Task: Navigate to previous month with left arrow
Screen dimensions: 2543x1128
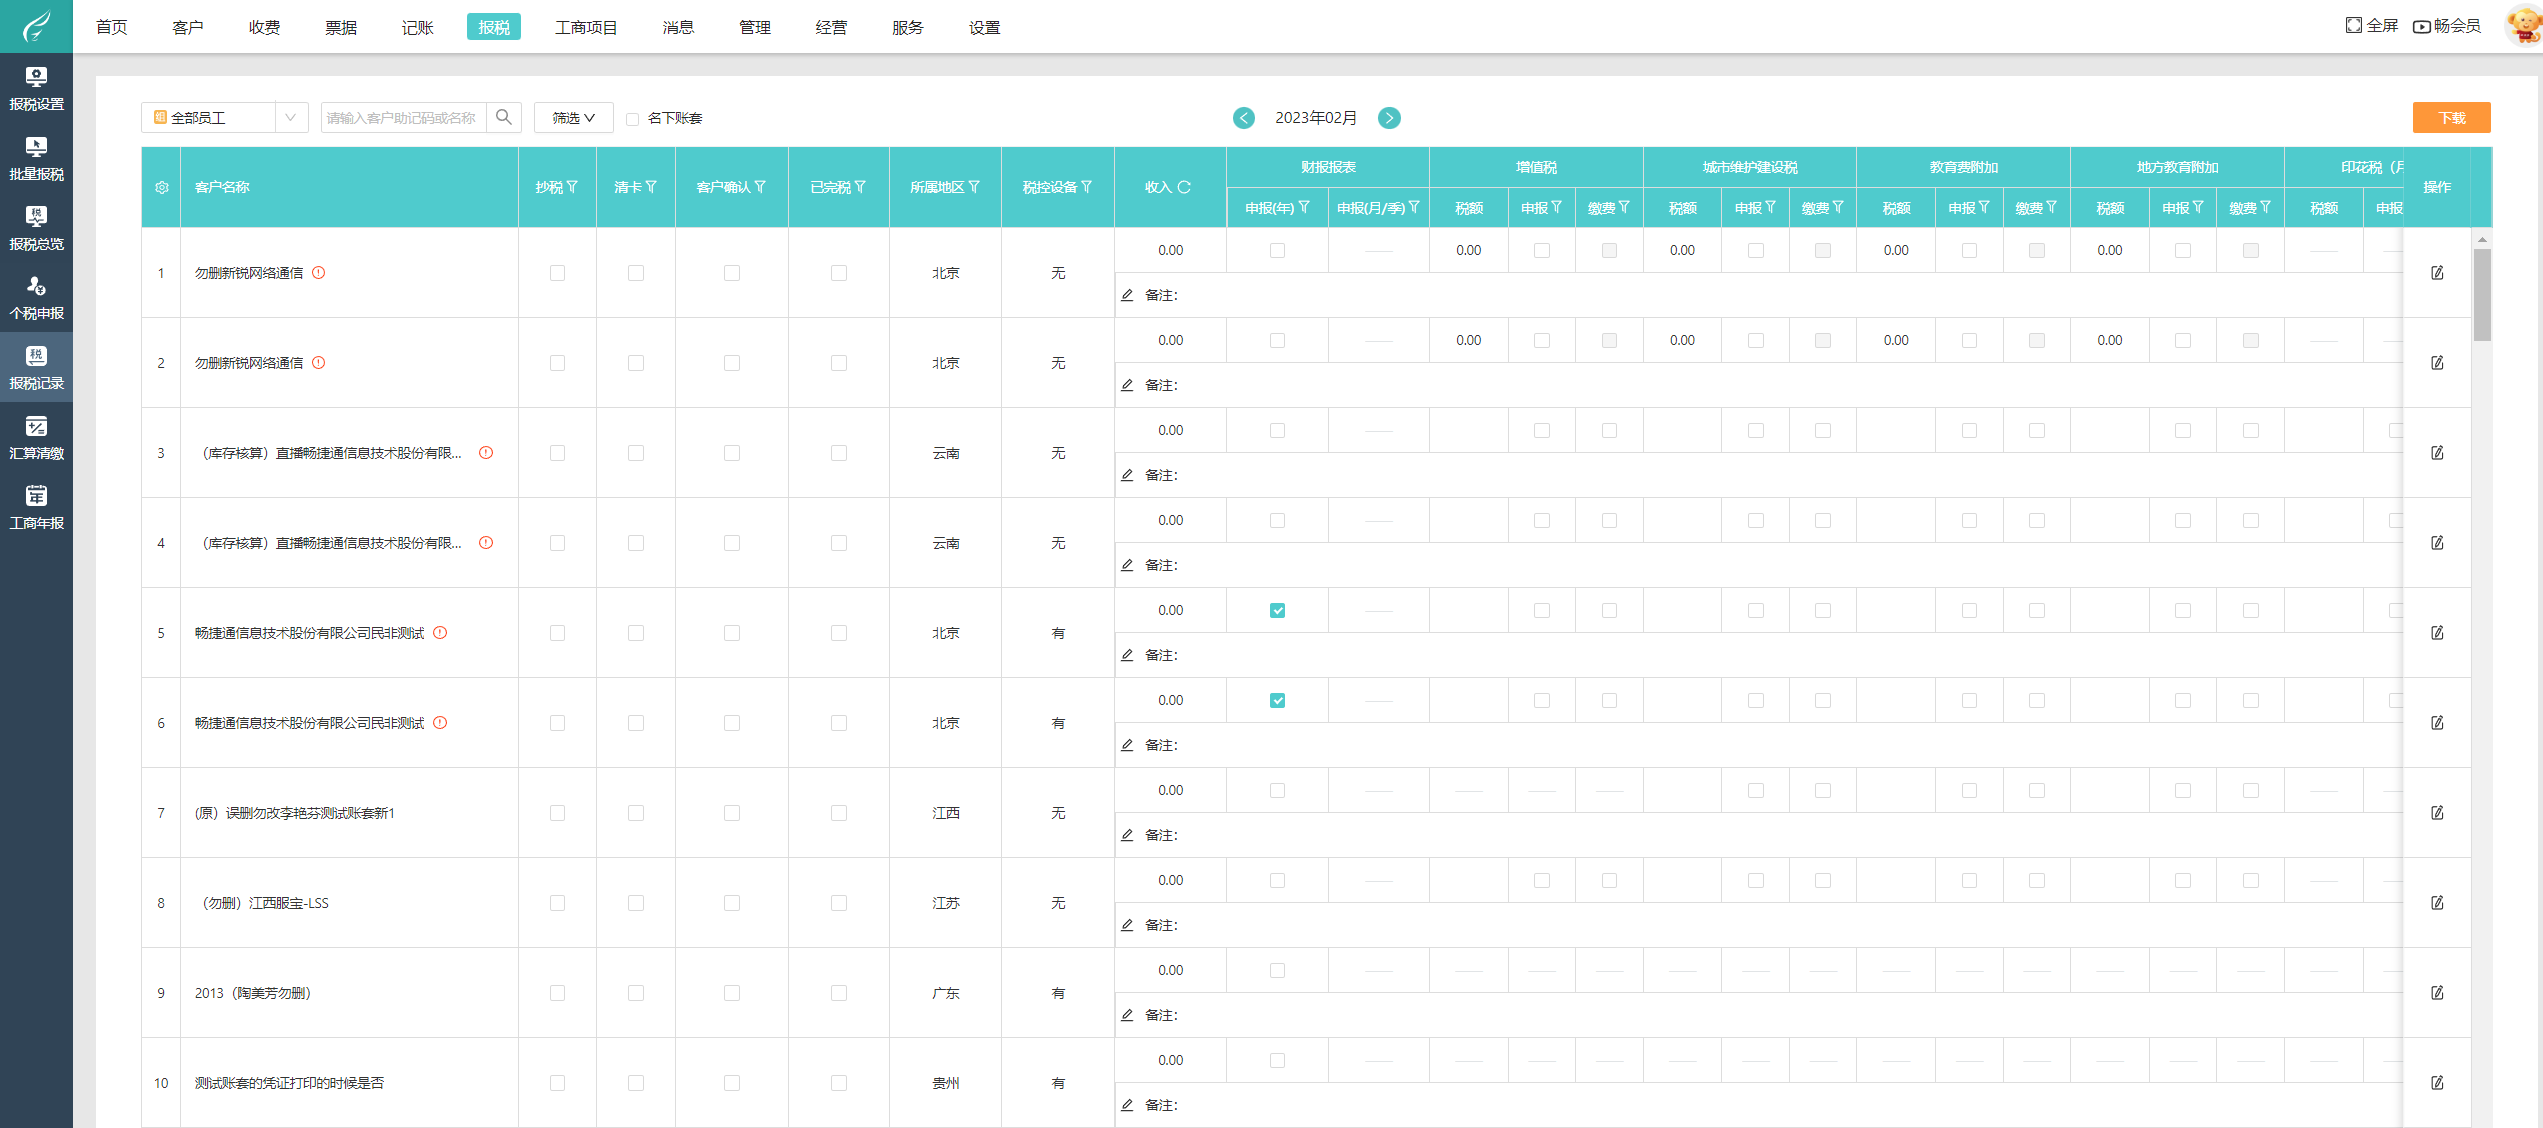Action: (x=1242, y=117)
